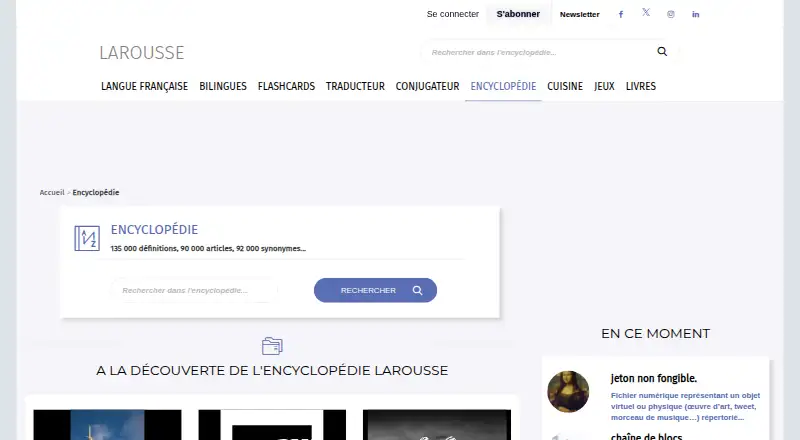Click the folder icon above discovery heading
Image resolution: width=800 pixels, height=440 pixels.
[272, 346]
